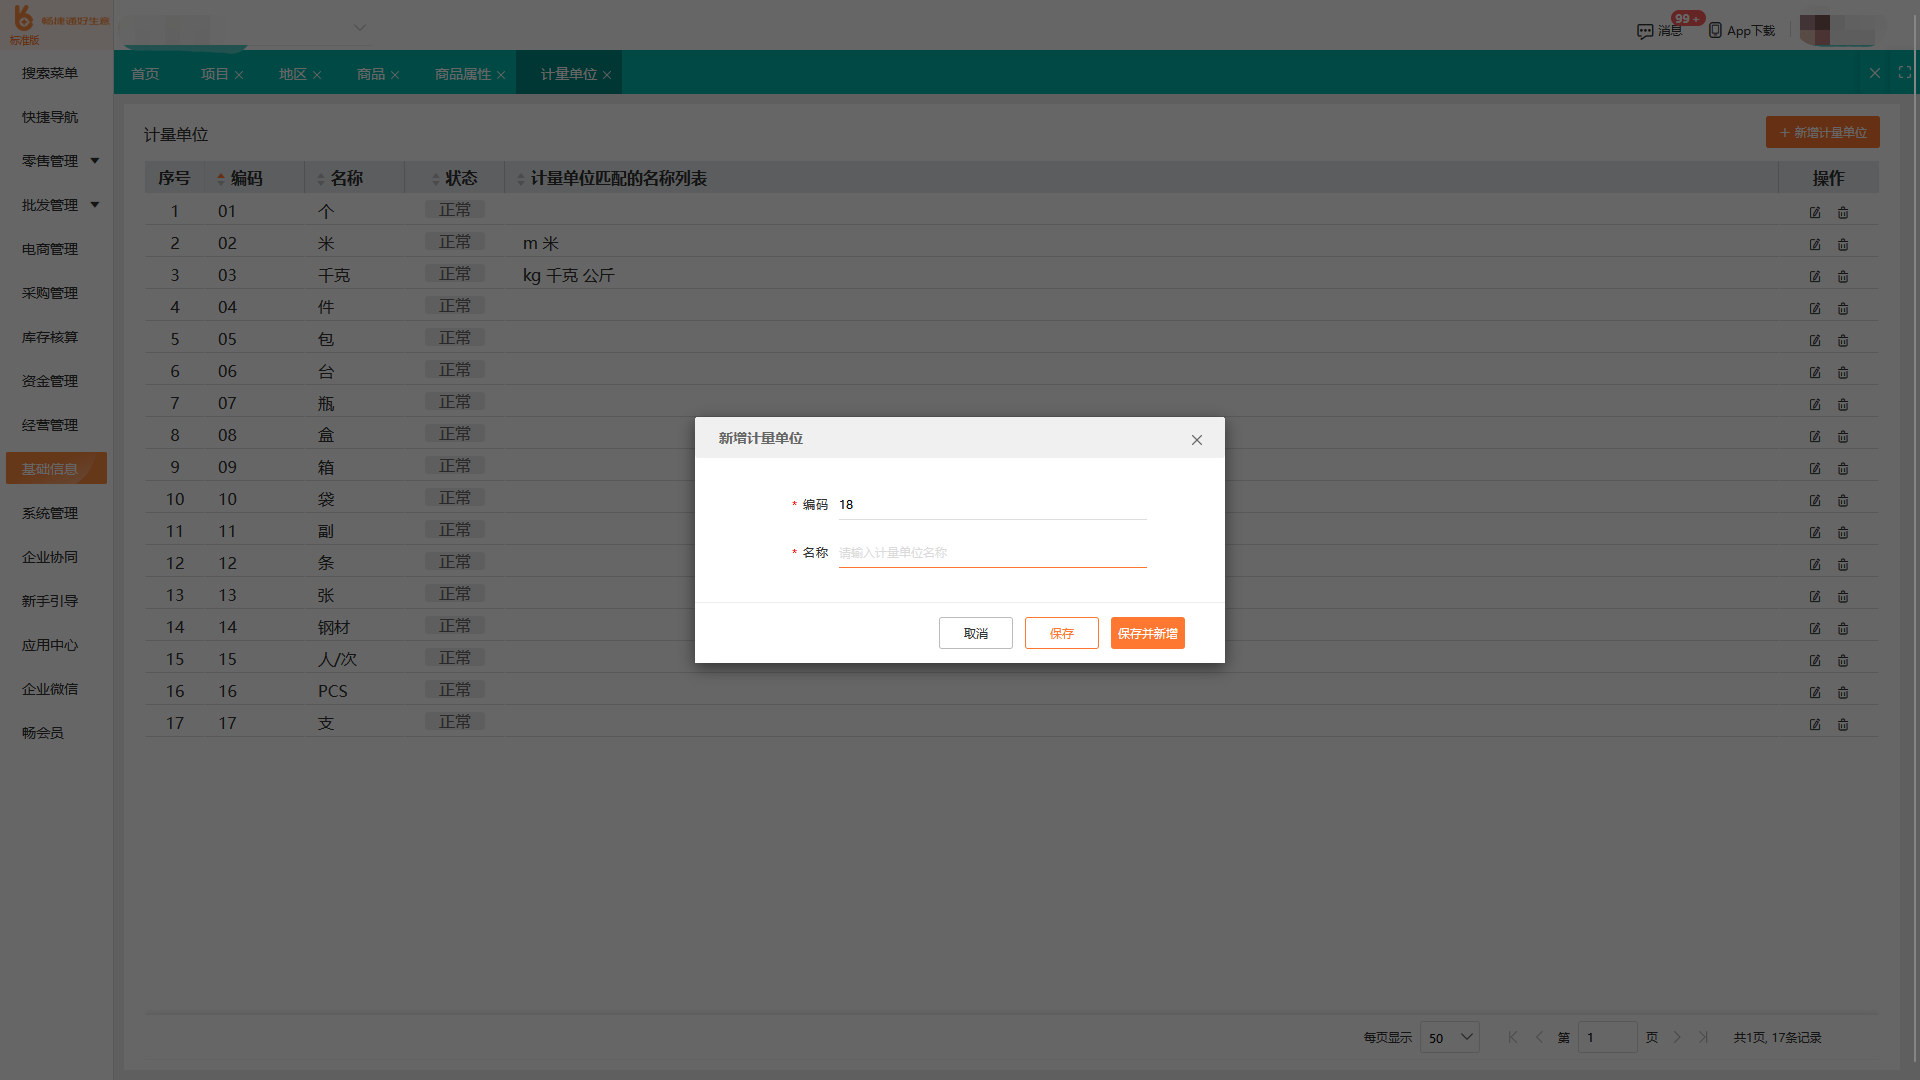
Task: Click the delete icon for row 2
Action: click(x=1844, y=244)
